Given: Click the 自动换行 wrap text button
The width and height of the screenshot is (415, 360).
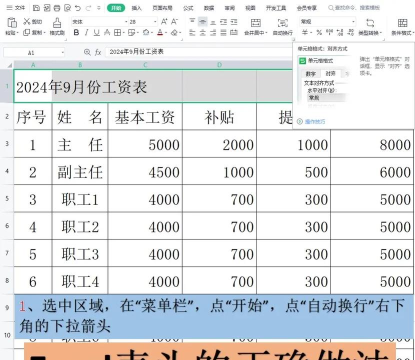Looking at the screenshot, I should (x=283, y=27).
